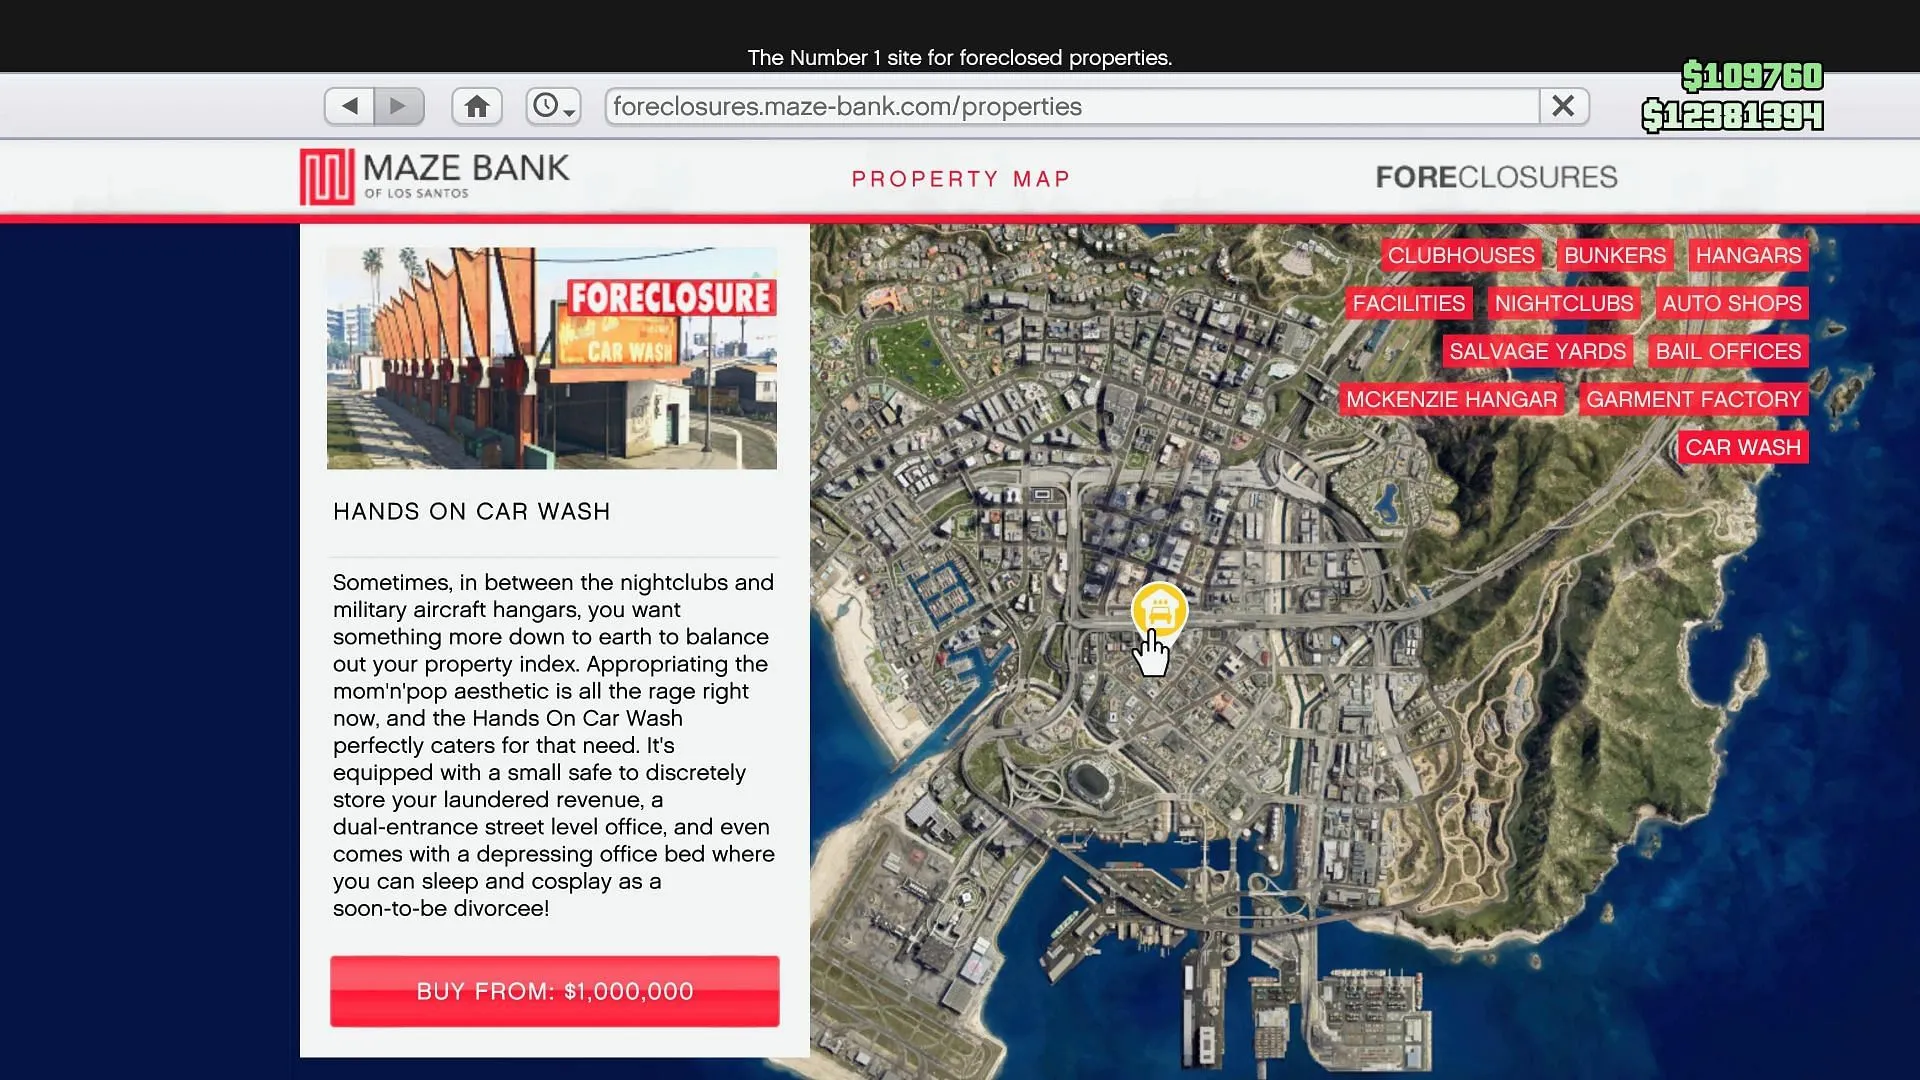Open the browser history clock dropdown
Image resolution: width=1920 pixels, height=1080 pixels.
[553, 106]
